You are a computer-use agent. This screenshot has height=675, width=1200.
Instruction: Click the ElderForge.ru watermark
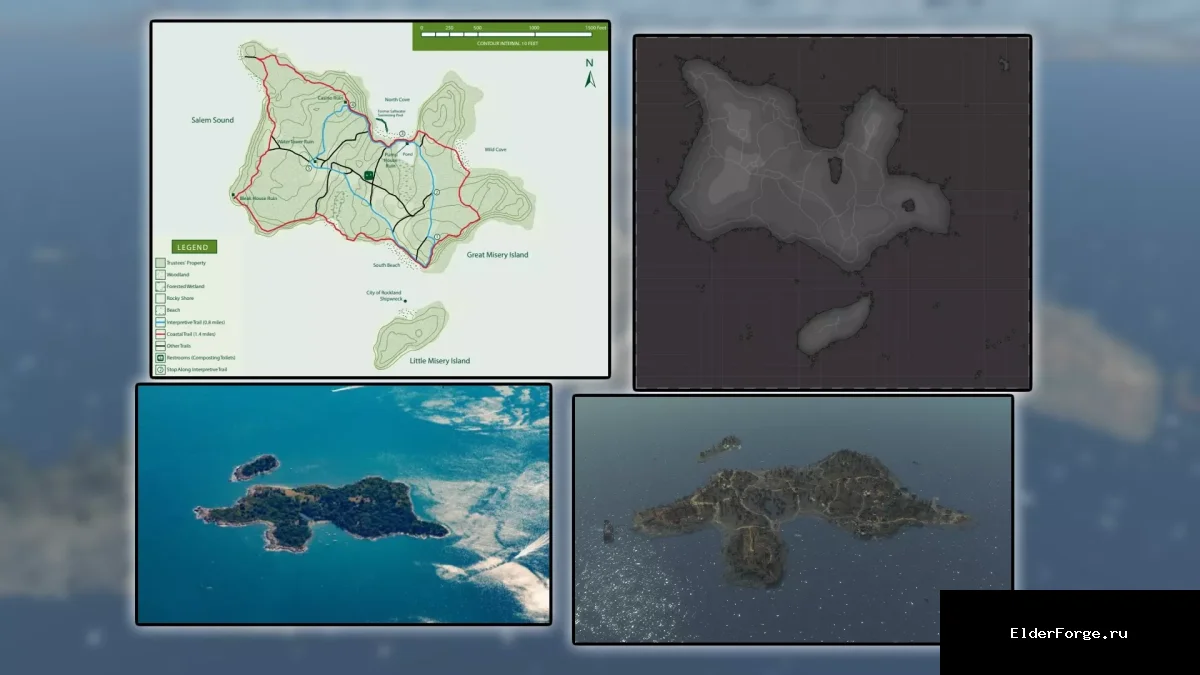click(x=1068, y=633)
